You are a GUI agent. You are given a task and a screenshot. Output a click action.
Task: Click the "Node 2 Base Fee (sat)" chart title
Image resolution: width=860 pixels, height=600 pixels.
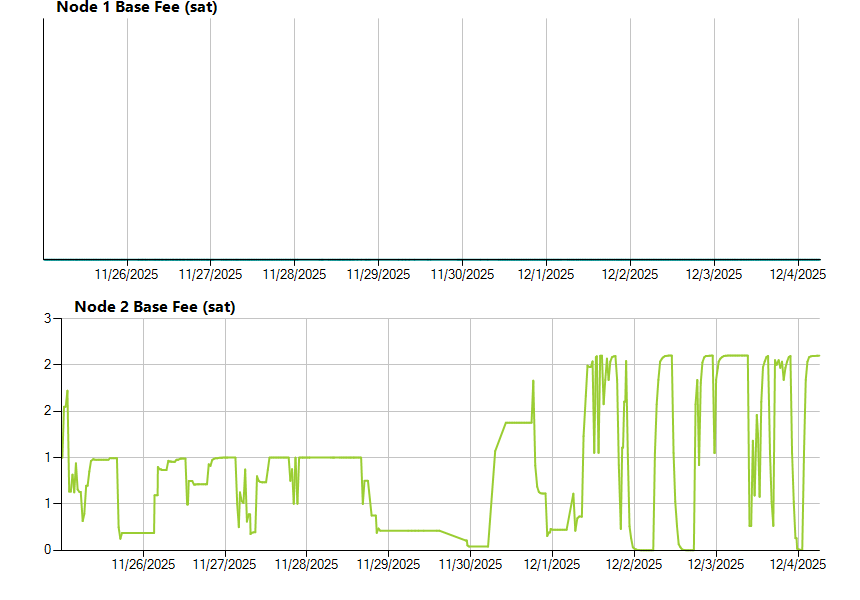point(155,307)
